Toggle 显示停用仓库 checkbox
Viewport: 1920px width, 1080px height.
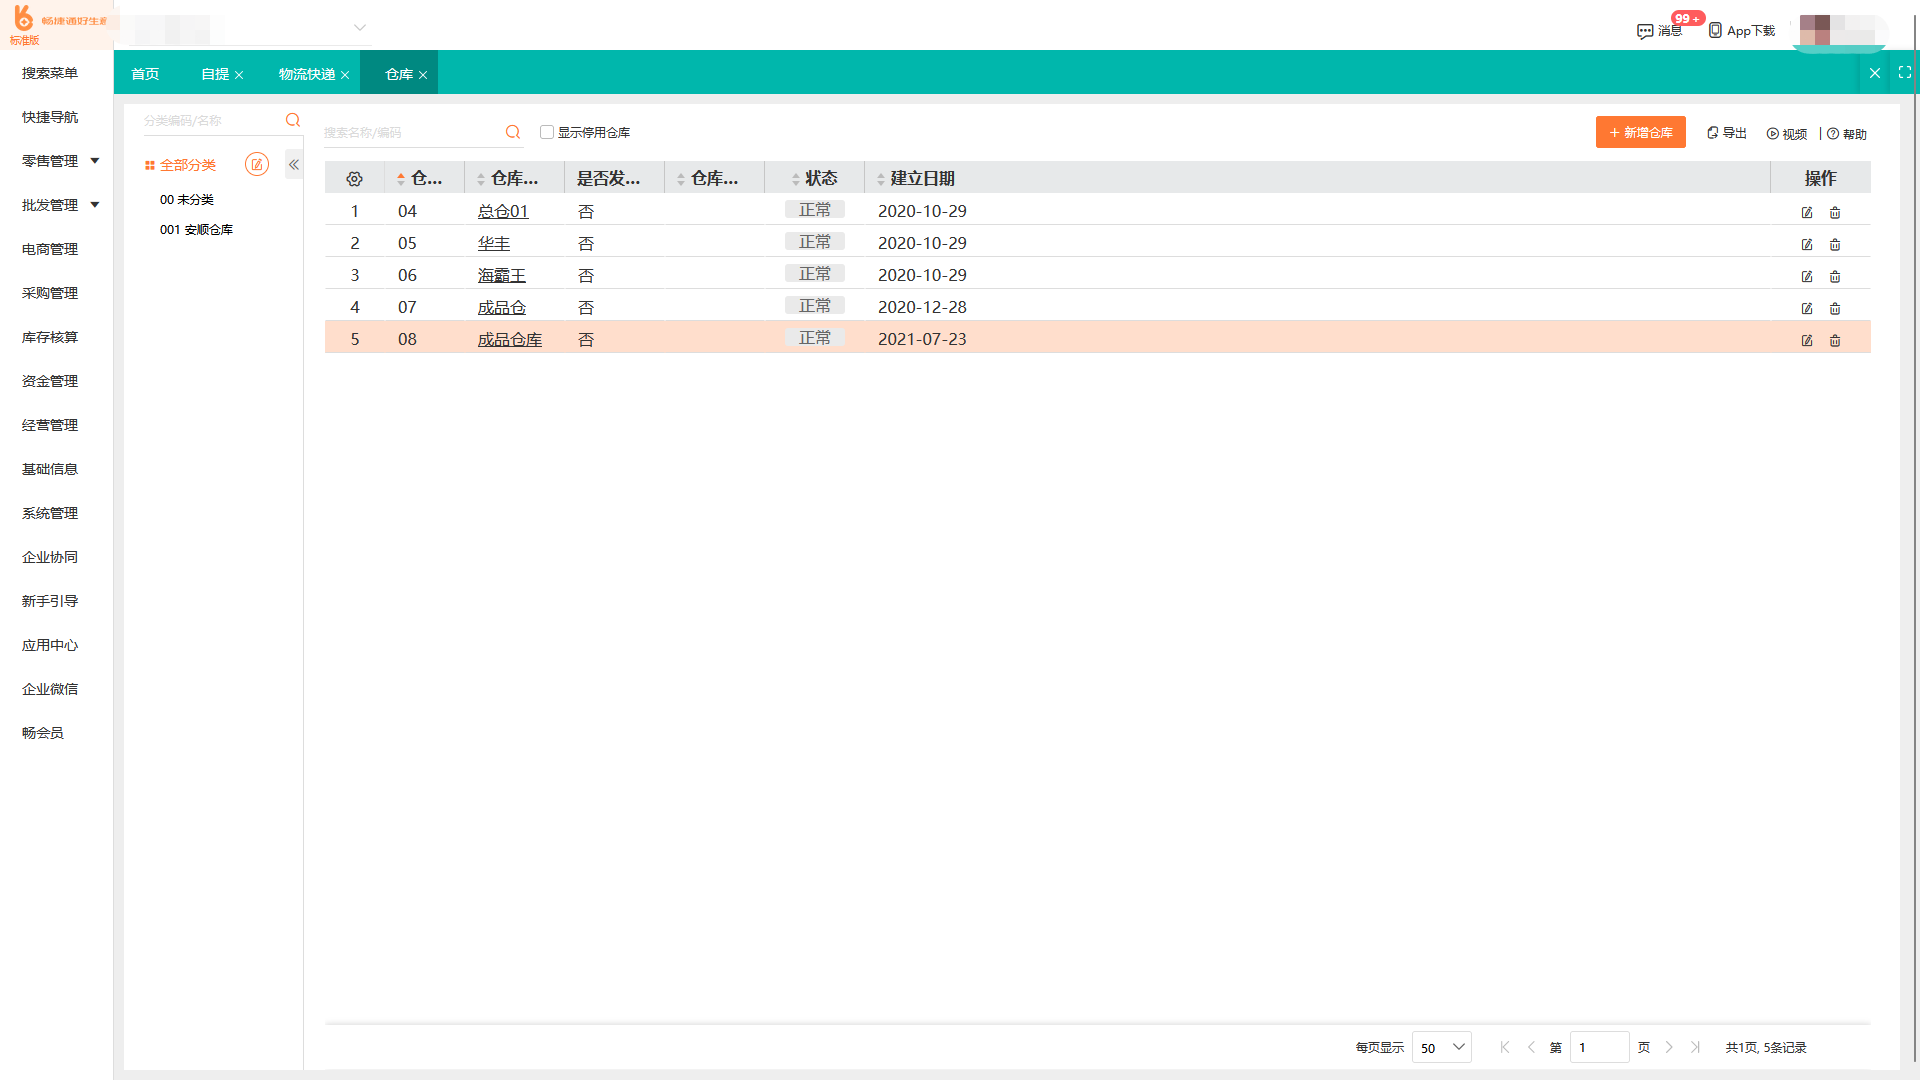coord(546,132)
